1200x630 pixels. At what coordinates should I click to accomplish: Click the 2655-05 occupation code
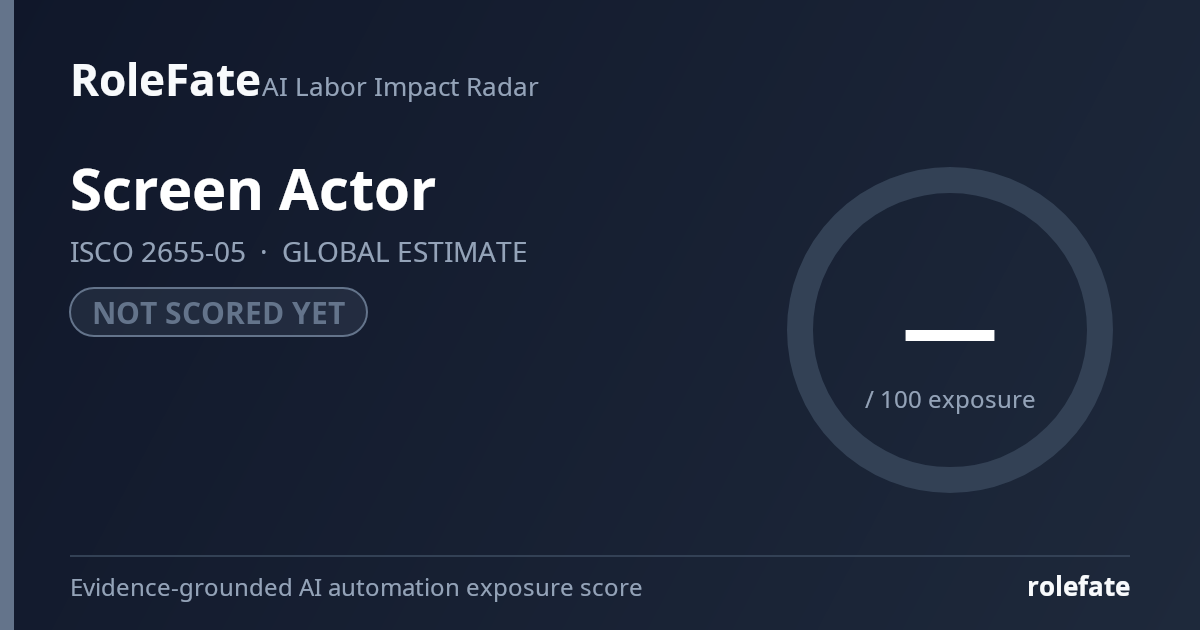(193, 253)
